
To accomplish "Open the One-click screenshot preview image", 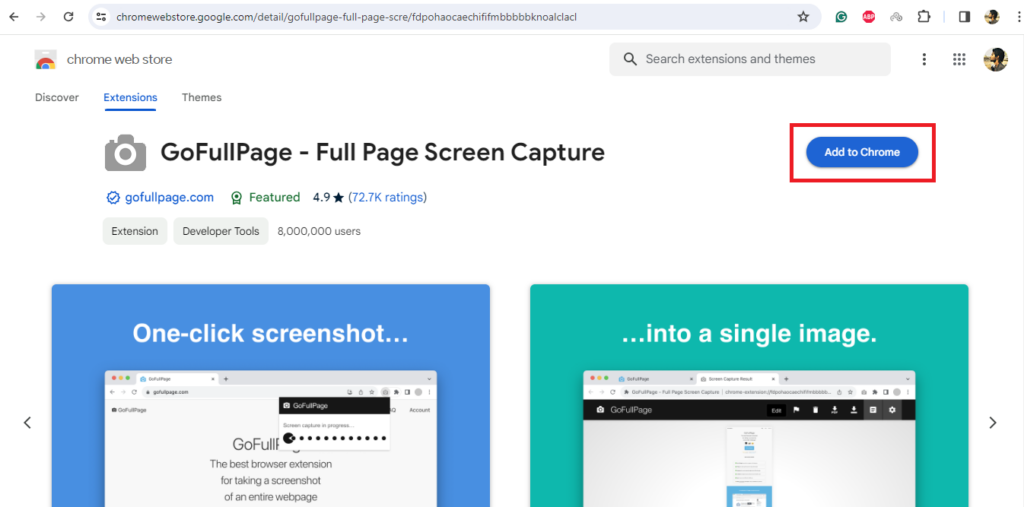I will (x=270, y=395).
